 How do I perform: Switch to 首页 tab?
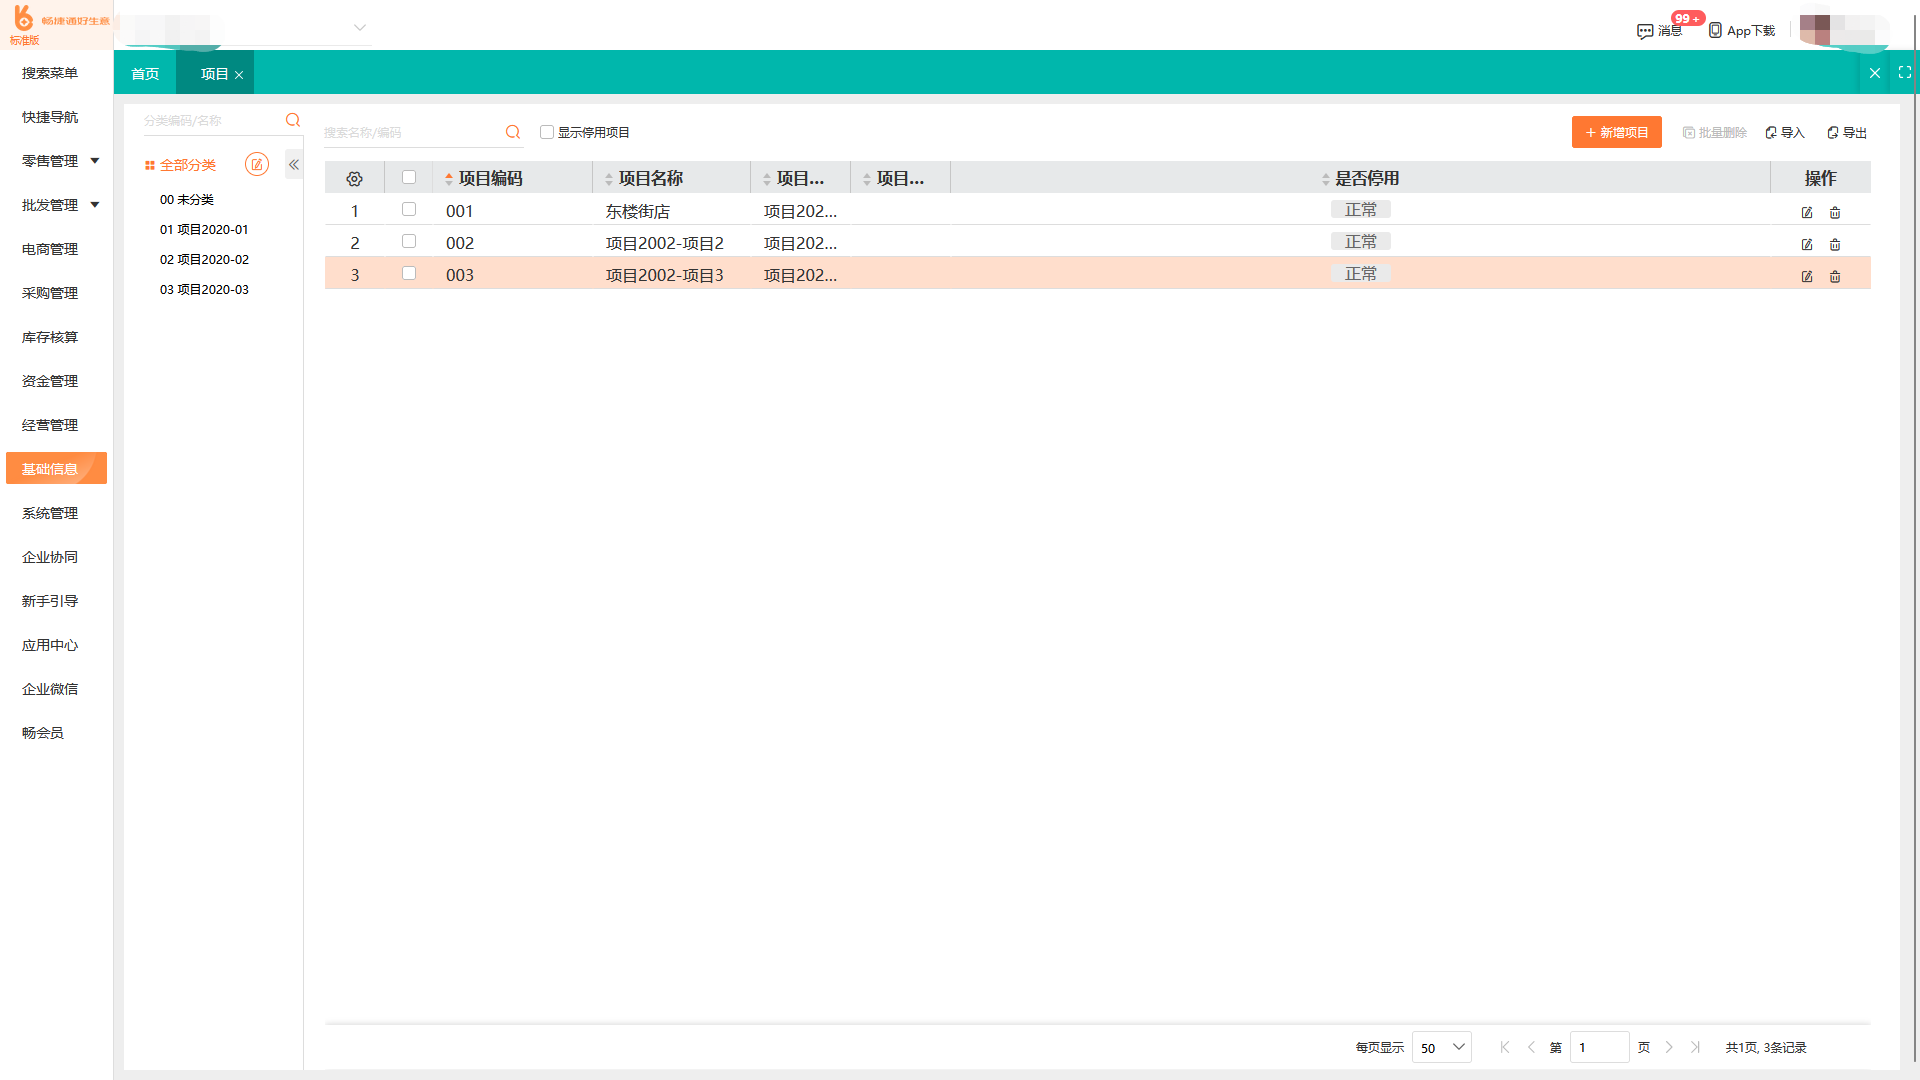click(x=145, y=73)
